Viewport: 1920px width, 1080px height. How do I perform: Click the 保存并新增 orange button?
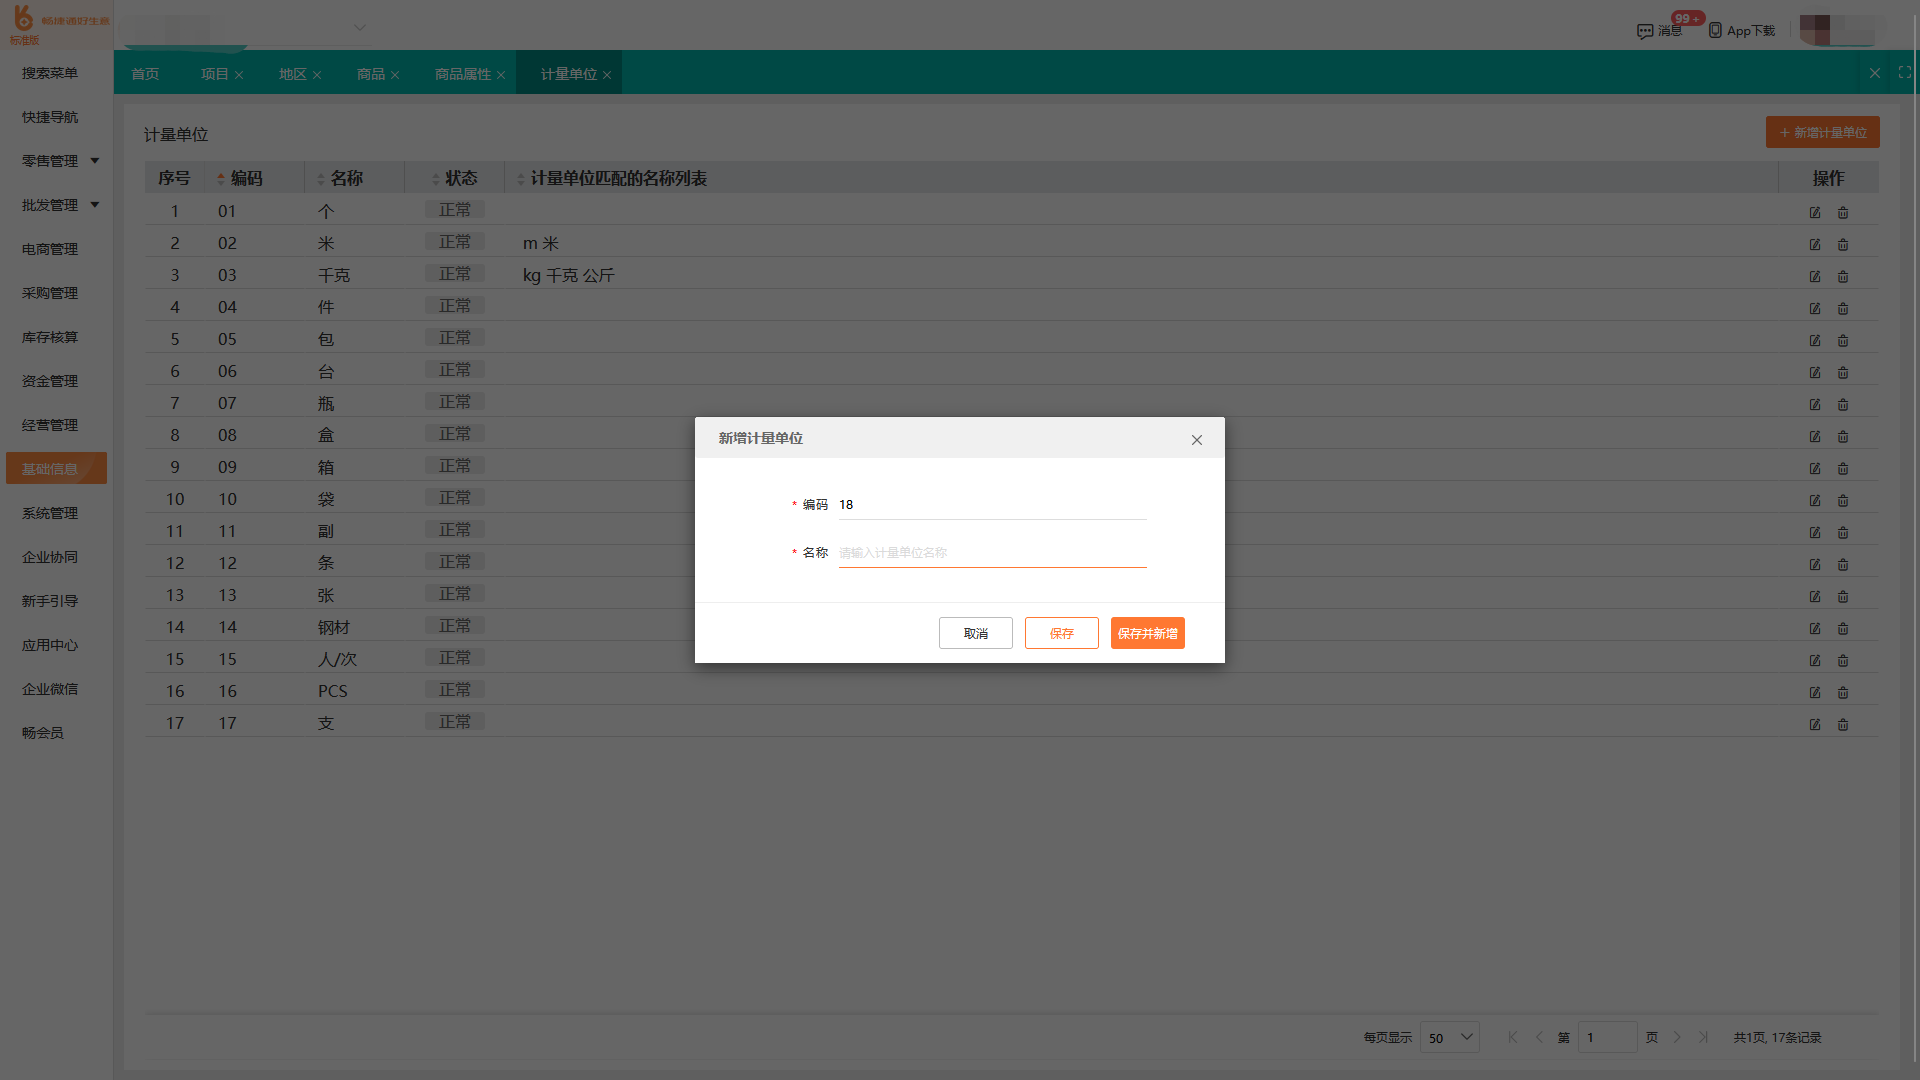tap(1145, 633)
